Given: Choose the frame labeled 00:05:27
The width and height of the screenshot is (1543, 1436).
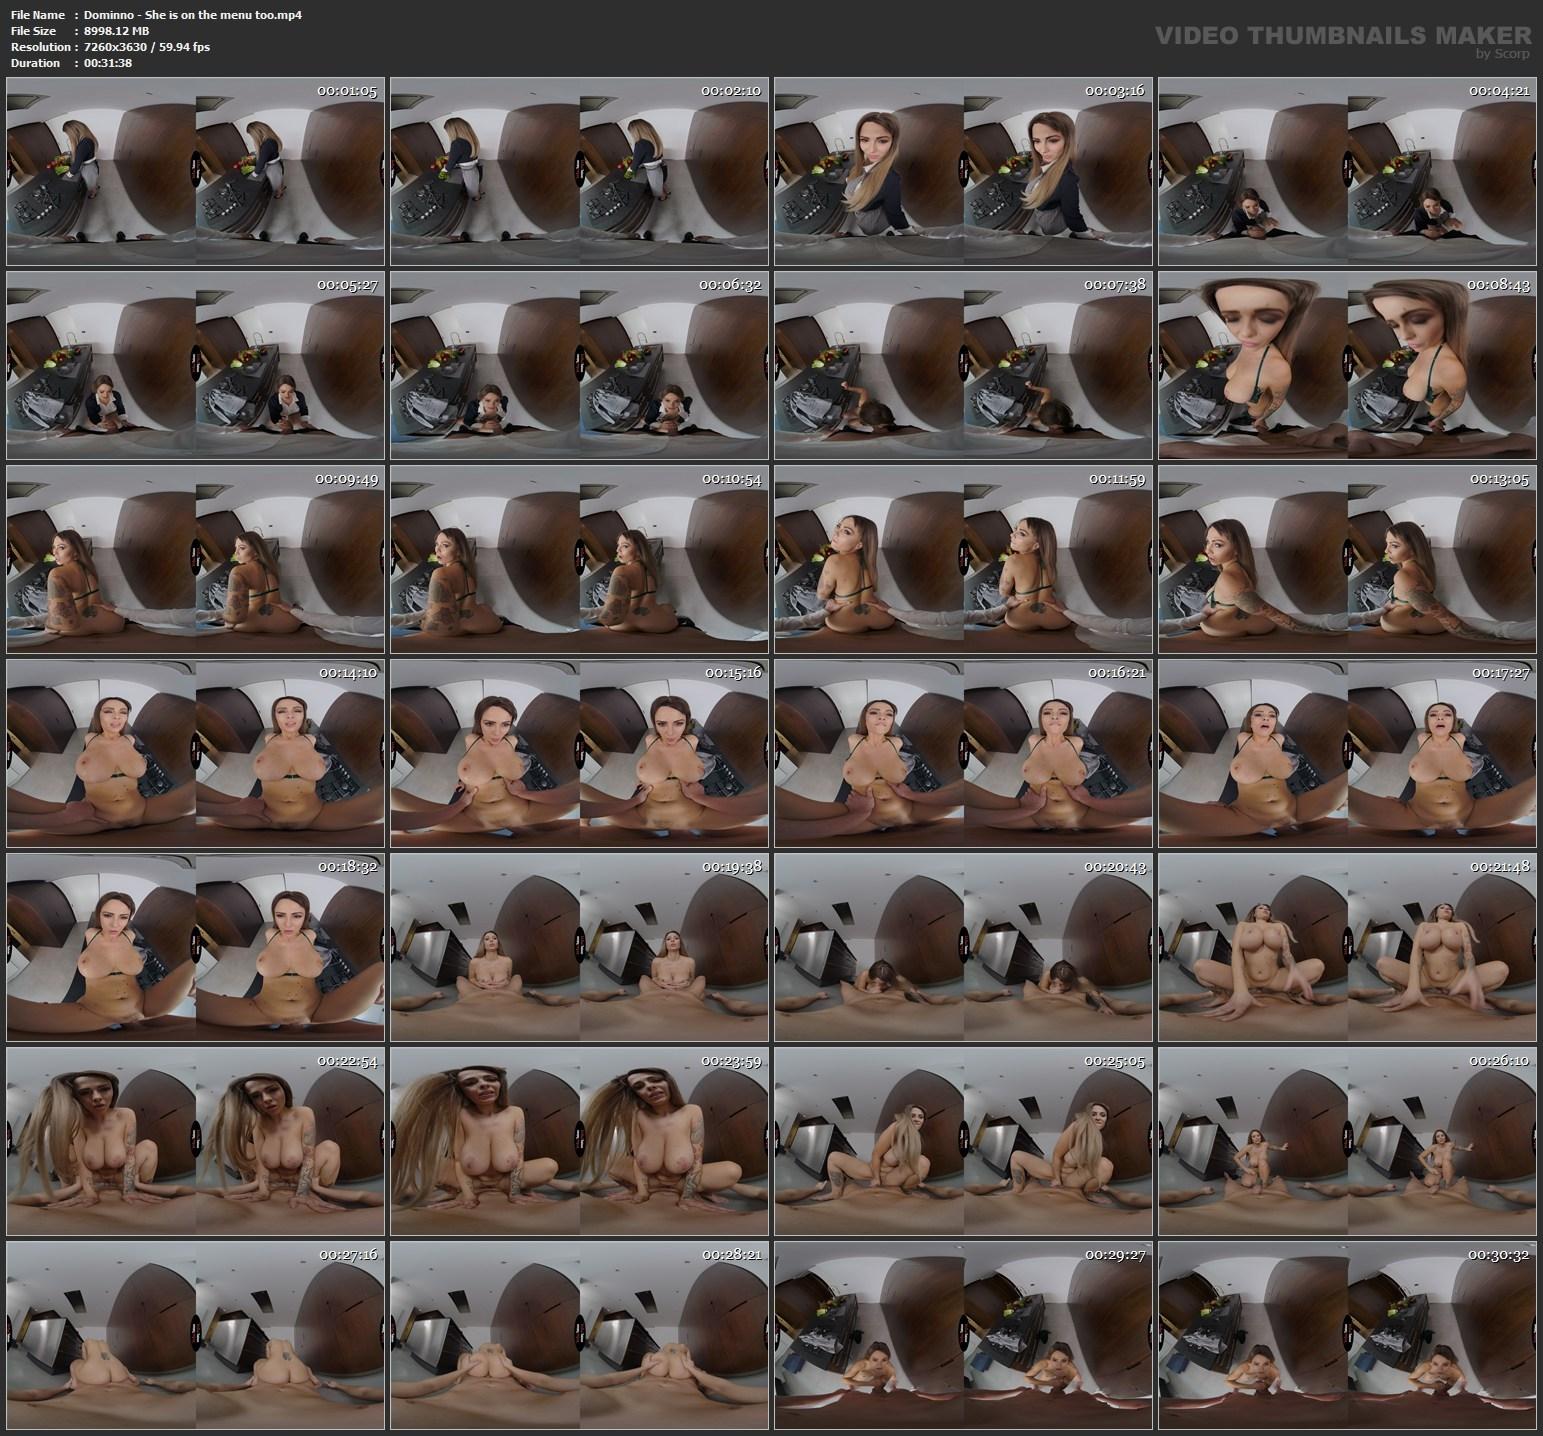Looking at the screenshot, I should pos(195,365).
